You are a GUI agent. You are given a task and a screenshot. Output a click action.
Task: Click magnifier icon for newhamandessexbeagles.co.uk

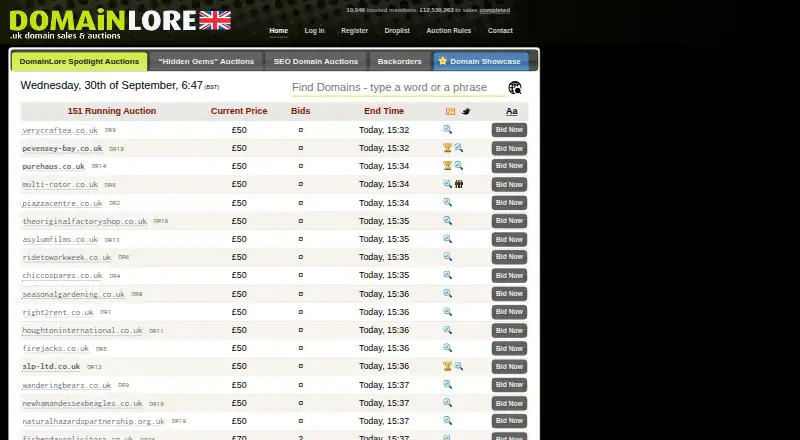point(447,403)
